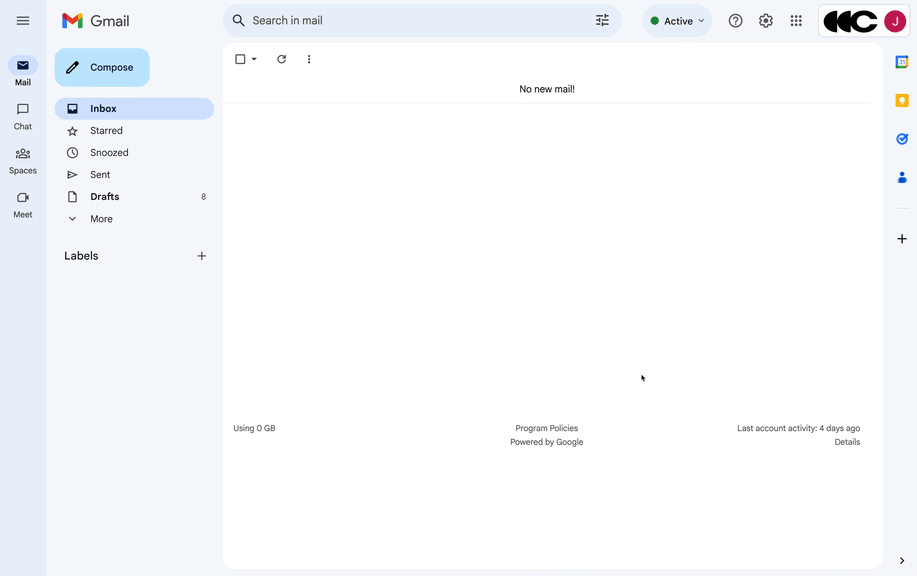Create new label plus icon
Viewport: 917px width, 576px height.
coord(201,256)
